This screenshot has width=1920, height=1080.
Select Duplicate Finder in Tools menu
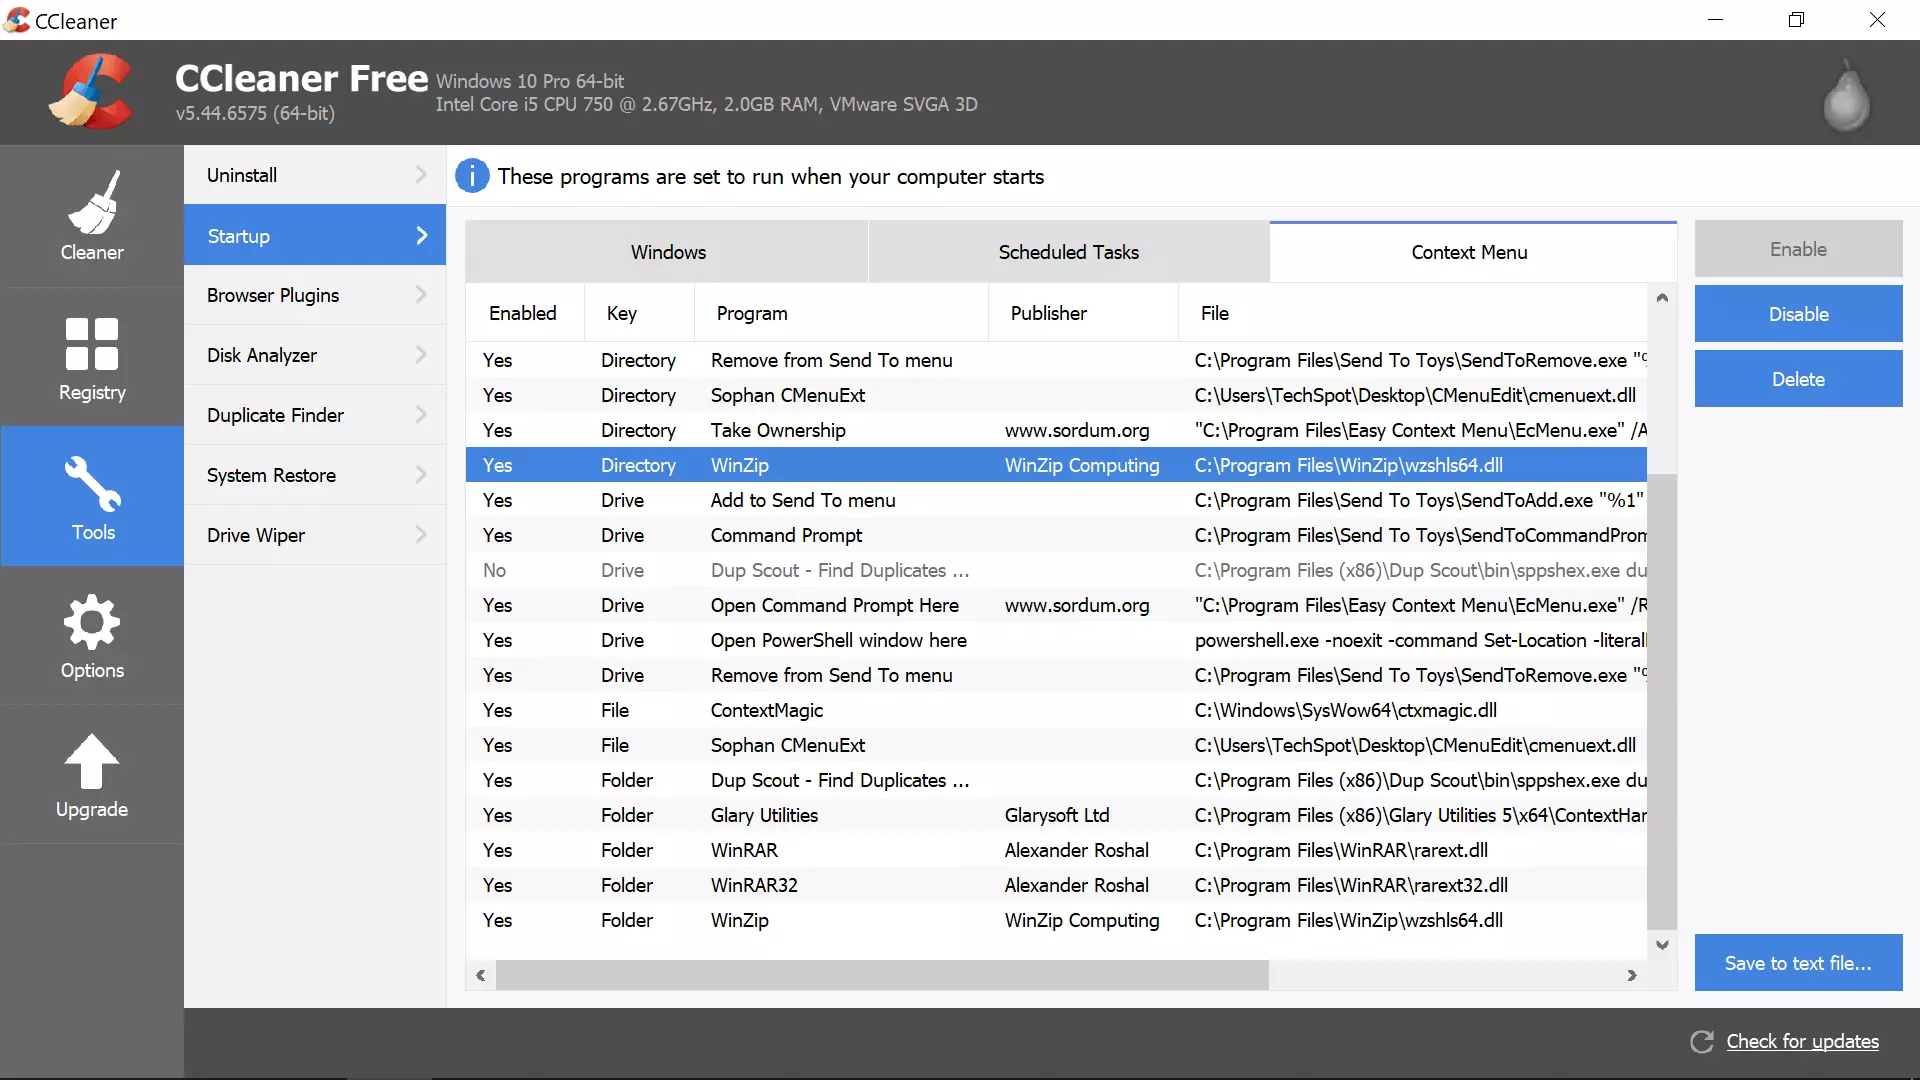point(276,414)
